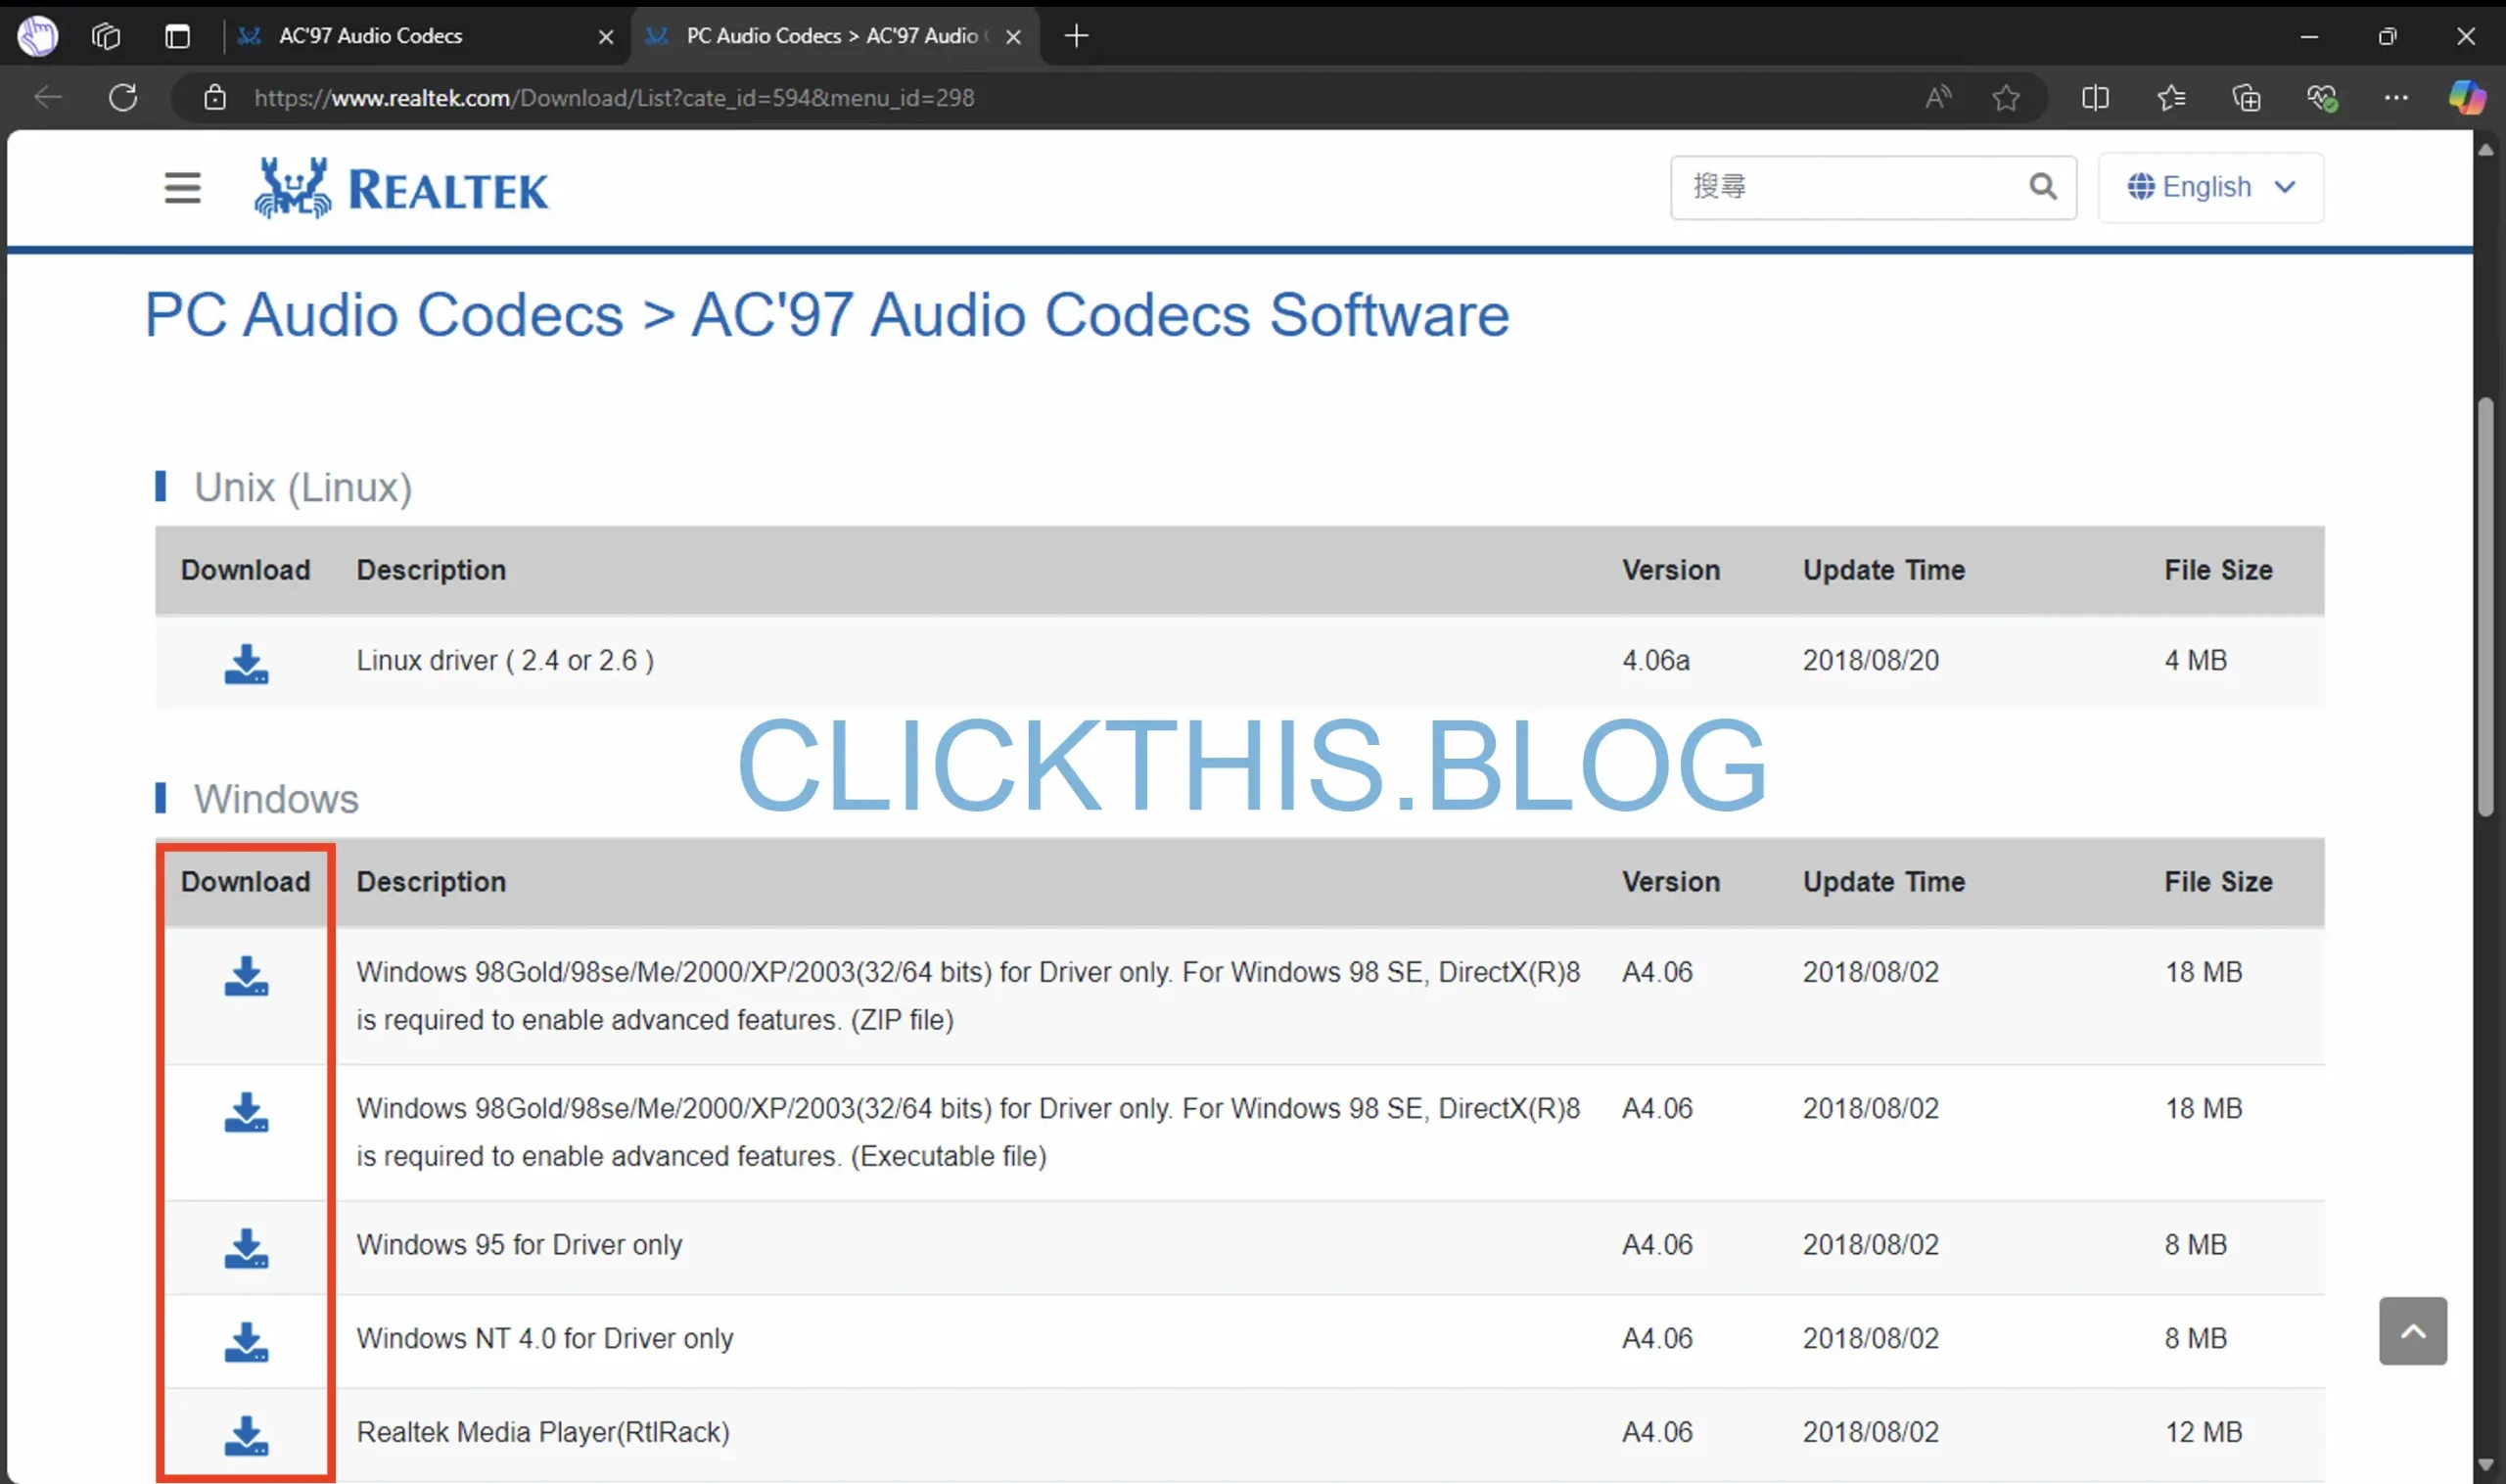Open tab workspaces icon
The image size is (2506, 1484).
[106, 36]
